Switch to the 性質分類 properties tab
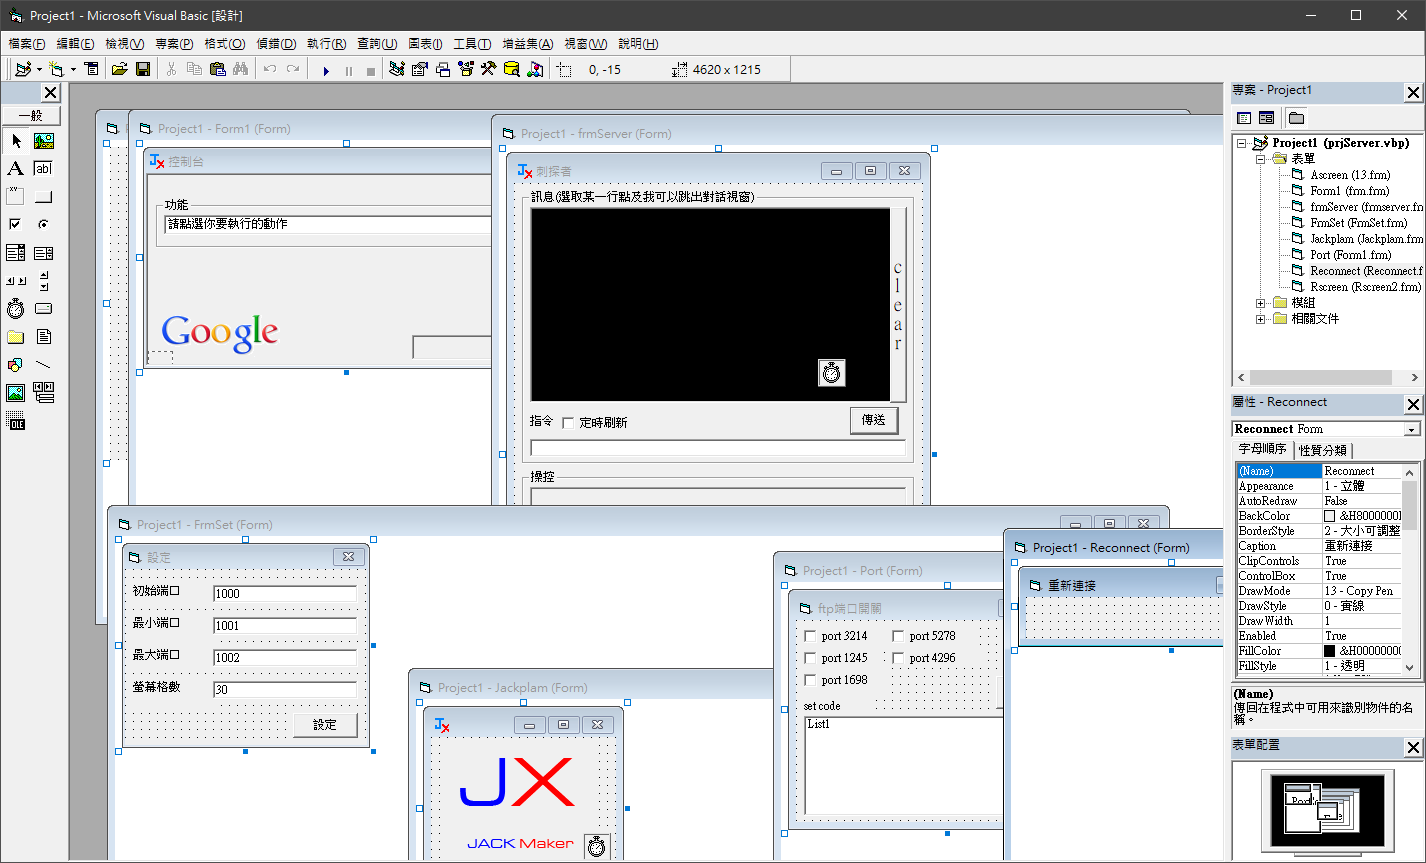1426x863 pixels. click(x=1322, y=450)
